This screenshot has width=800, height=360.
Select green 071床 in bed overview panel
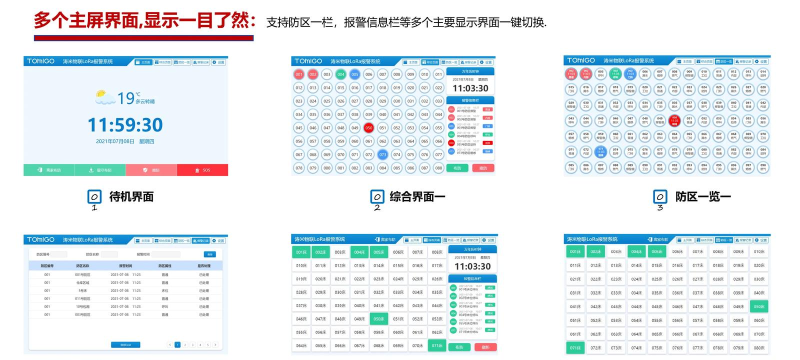tap(576, 348)
